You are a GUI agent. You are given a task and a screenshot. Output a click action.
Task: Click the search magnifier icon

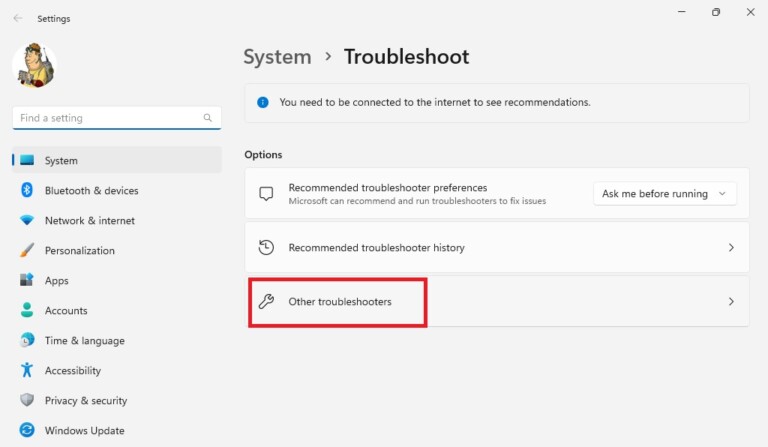click(x=208, y=118)
